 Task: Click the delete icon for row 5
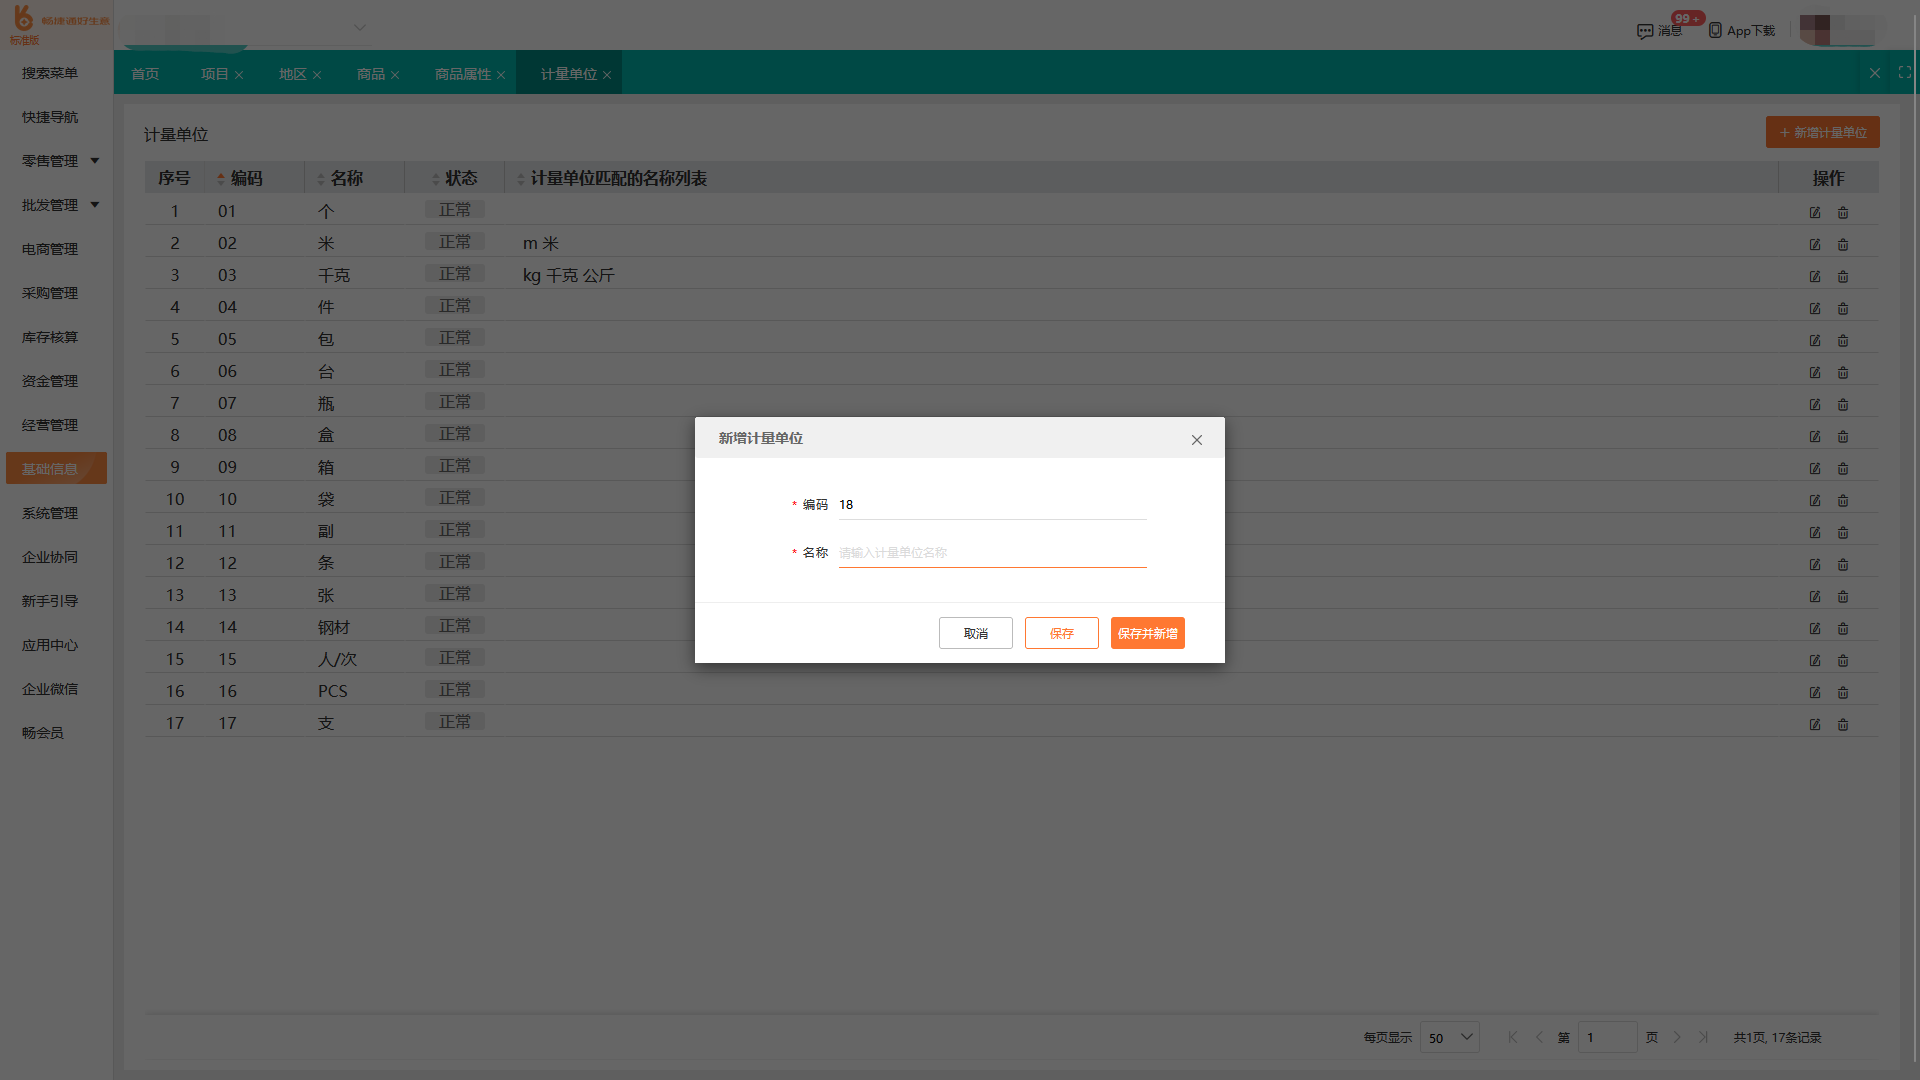(1844, 340)
